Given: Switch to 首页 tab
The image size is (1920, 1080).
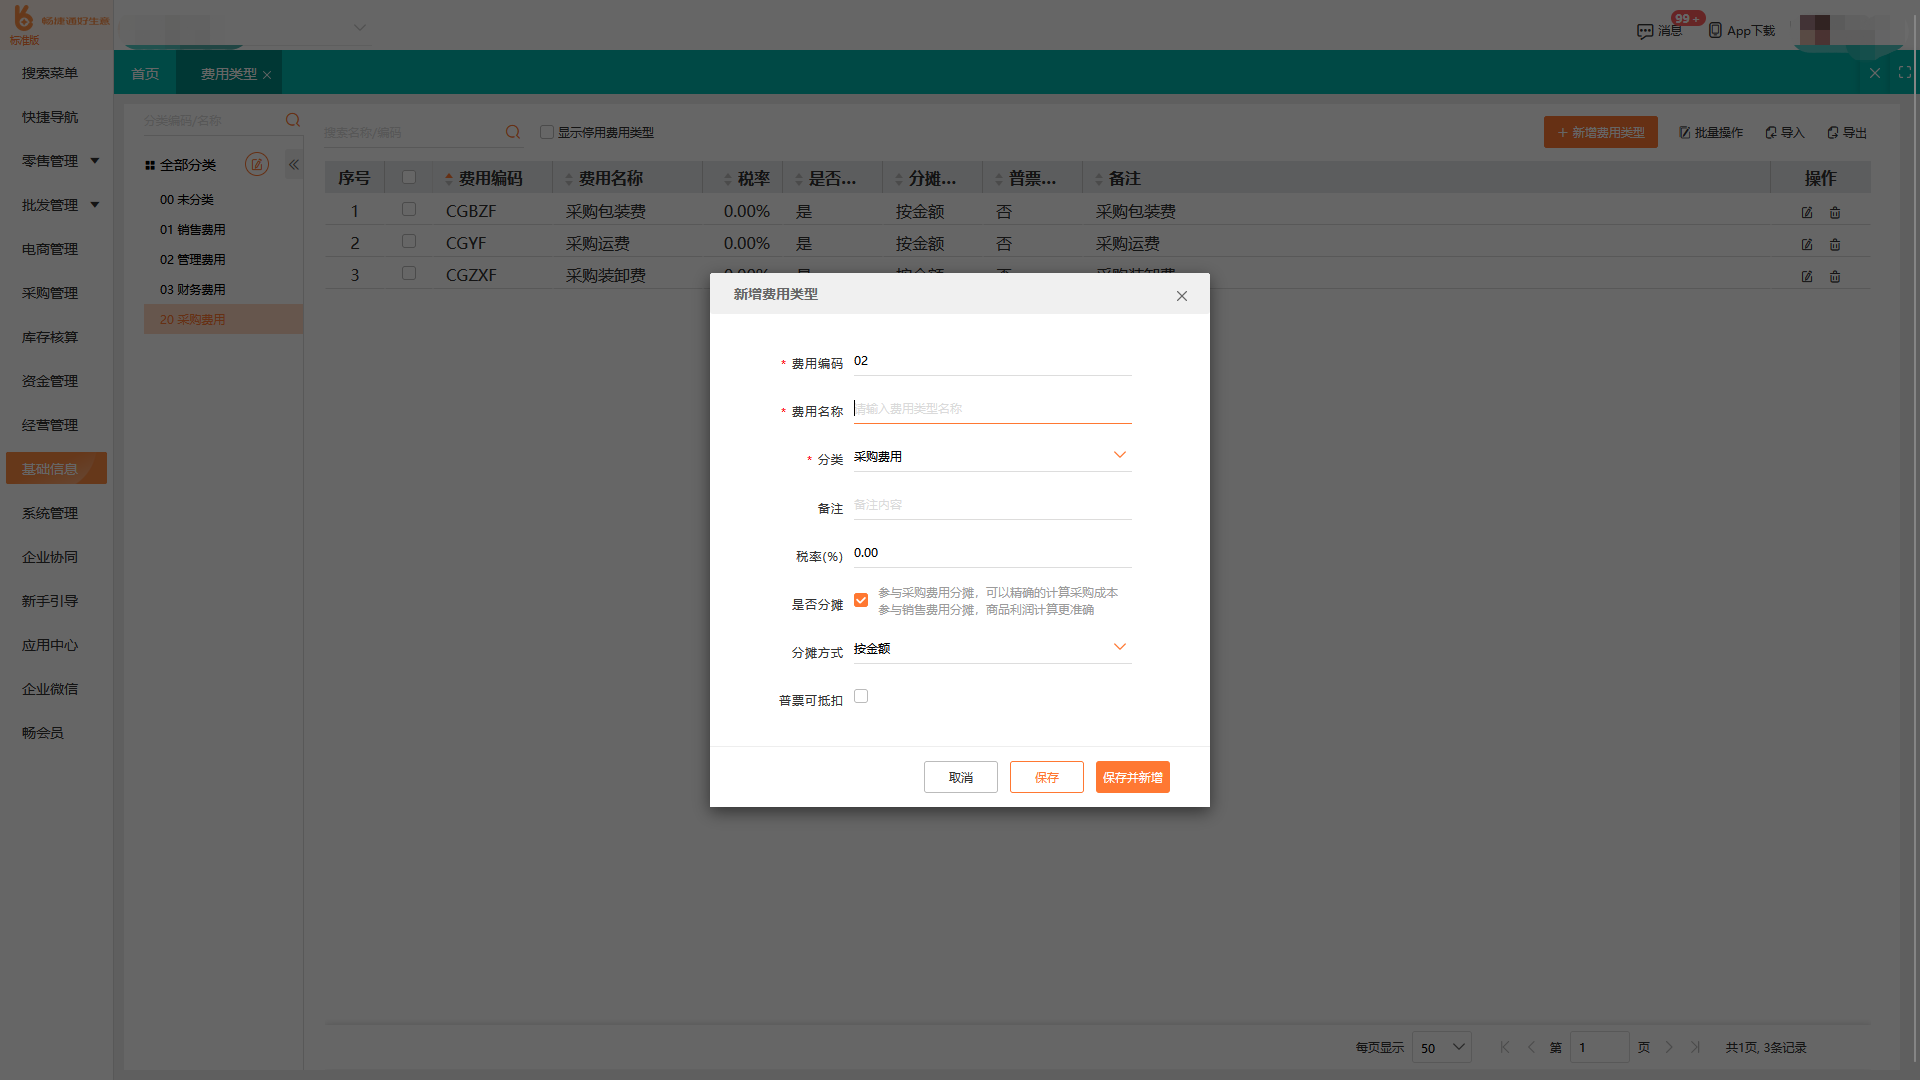Looking at the screenshot, I should 144,73.
